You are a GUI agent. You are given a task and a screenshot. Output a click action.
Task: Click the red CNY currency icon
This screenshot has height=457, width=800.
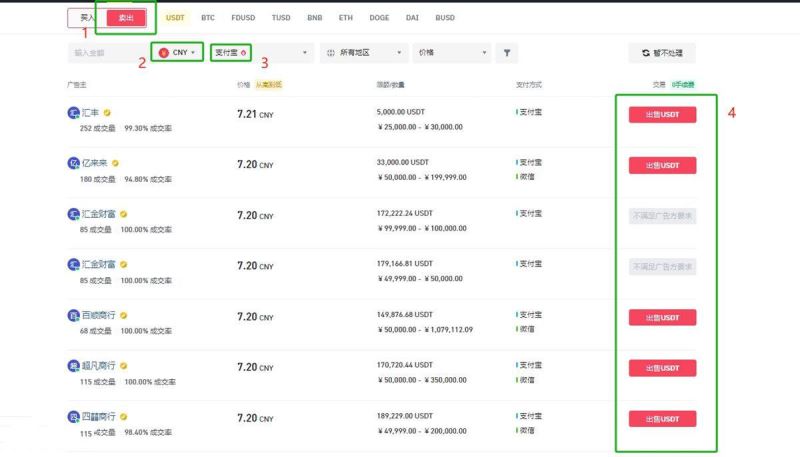pos(163,52)
